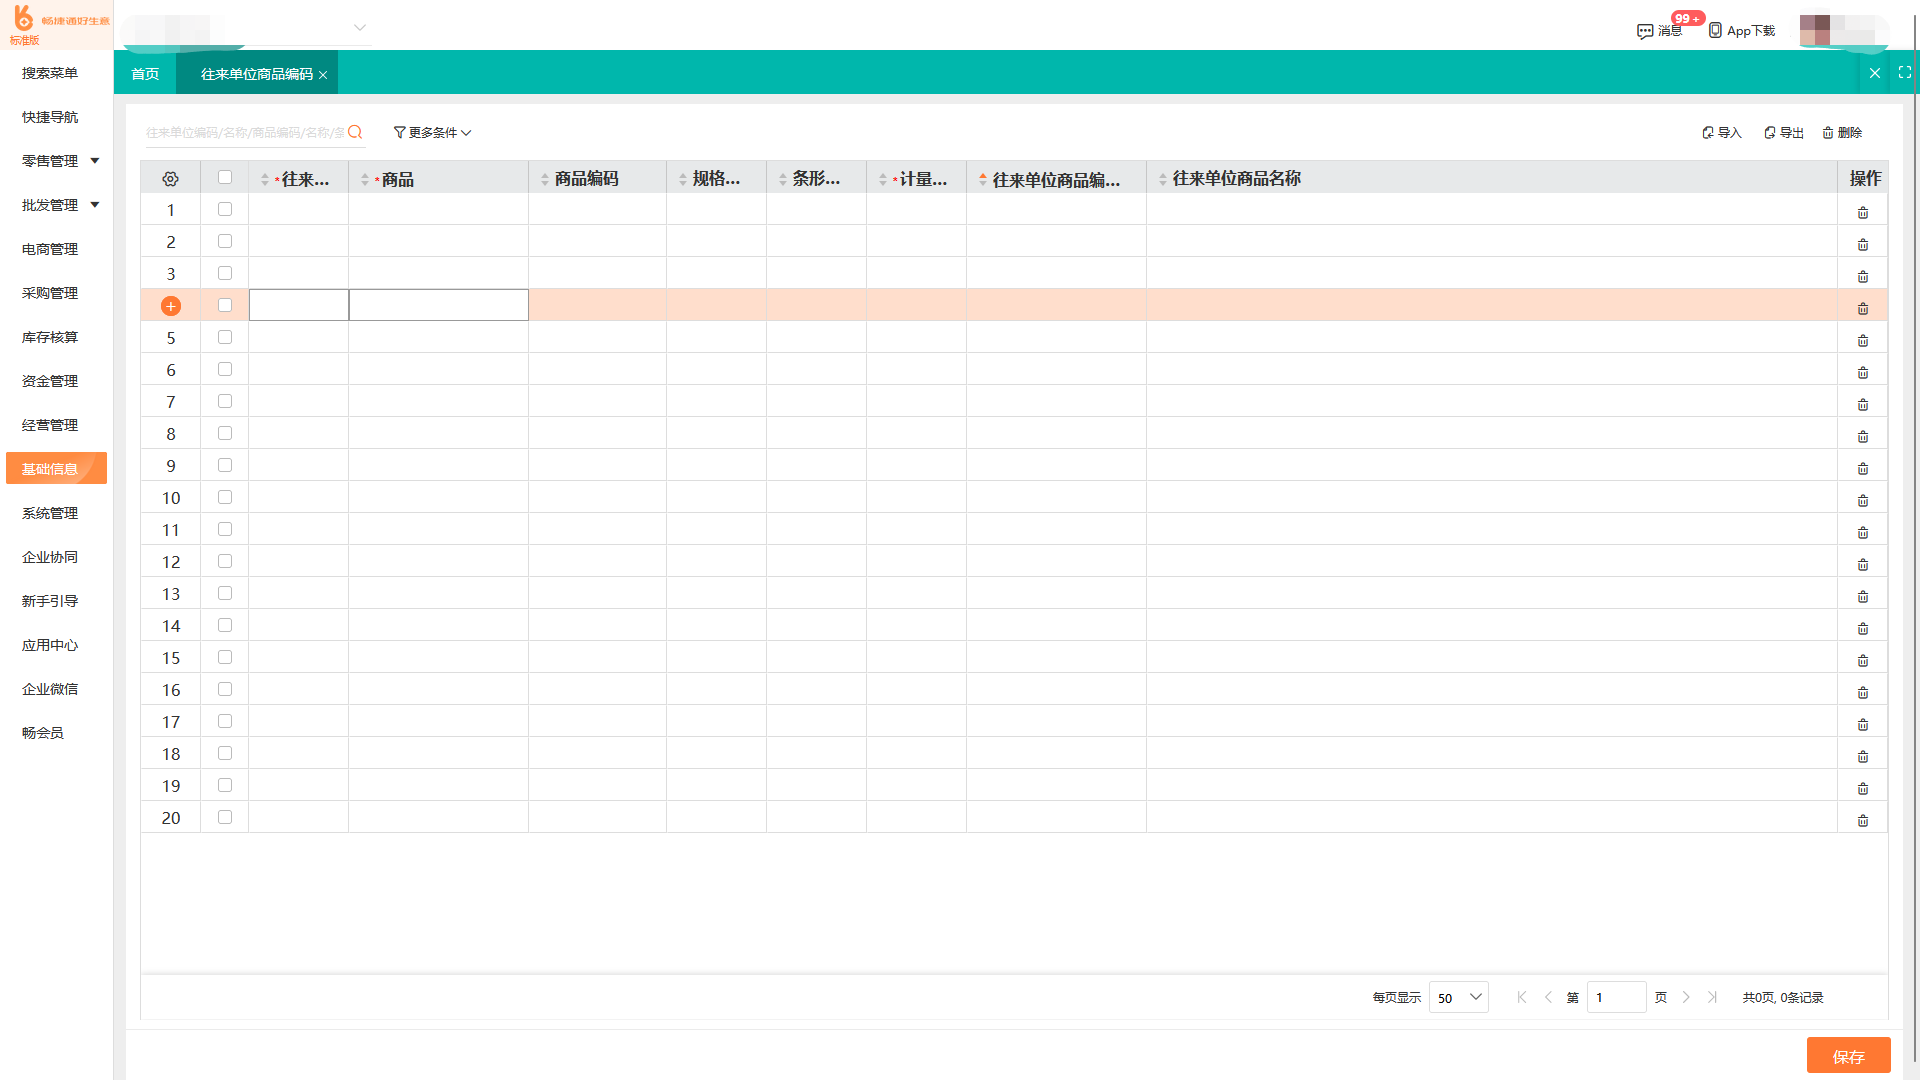
Task: Toggle checkbox in row 1
Action: 224,208
